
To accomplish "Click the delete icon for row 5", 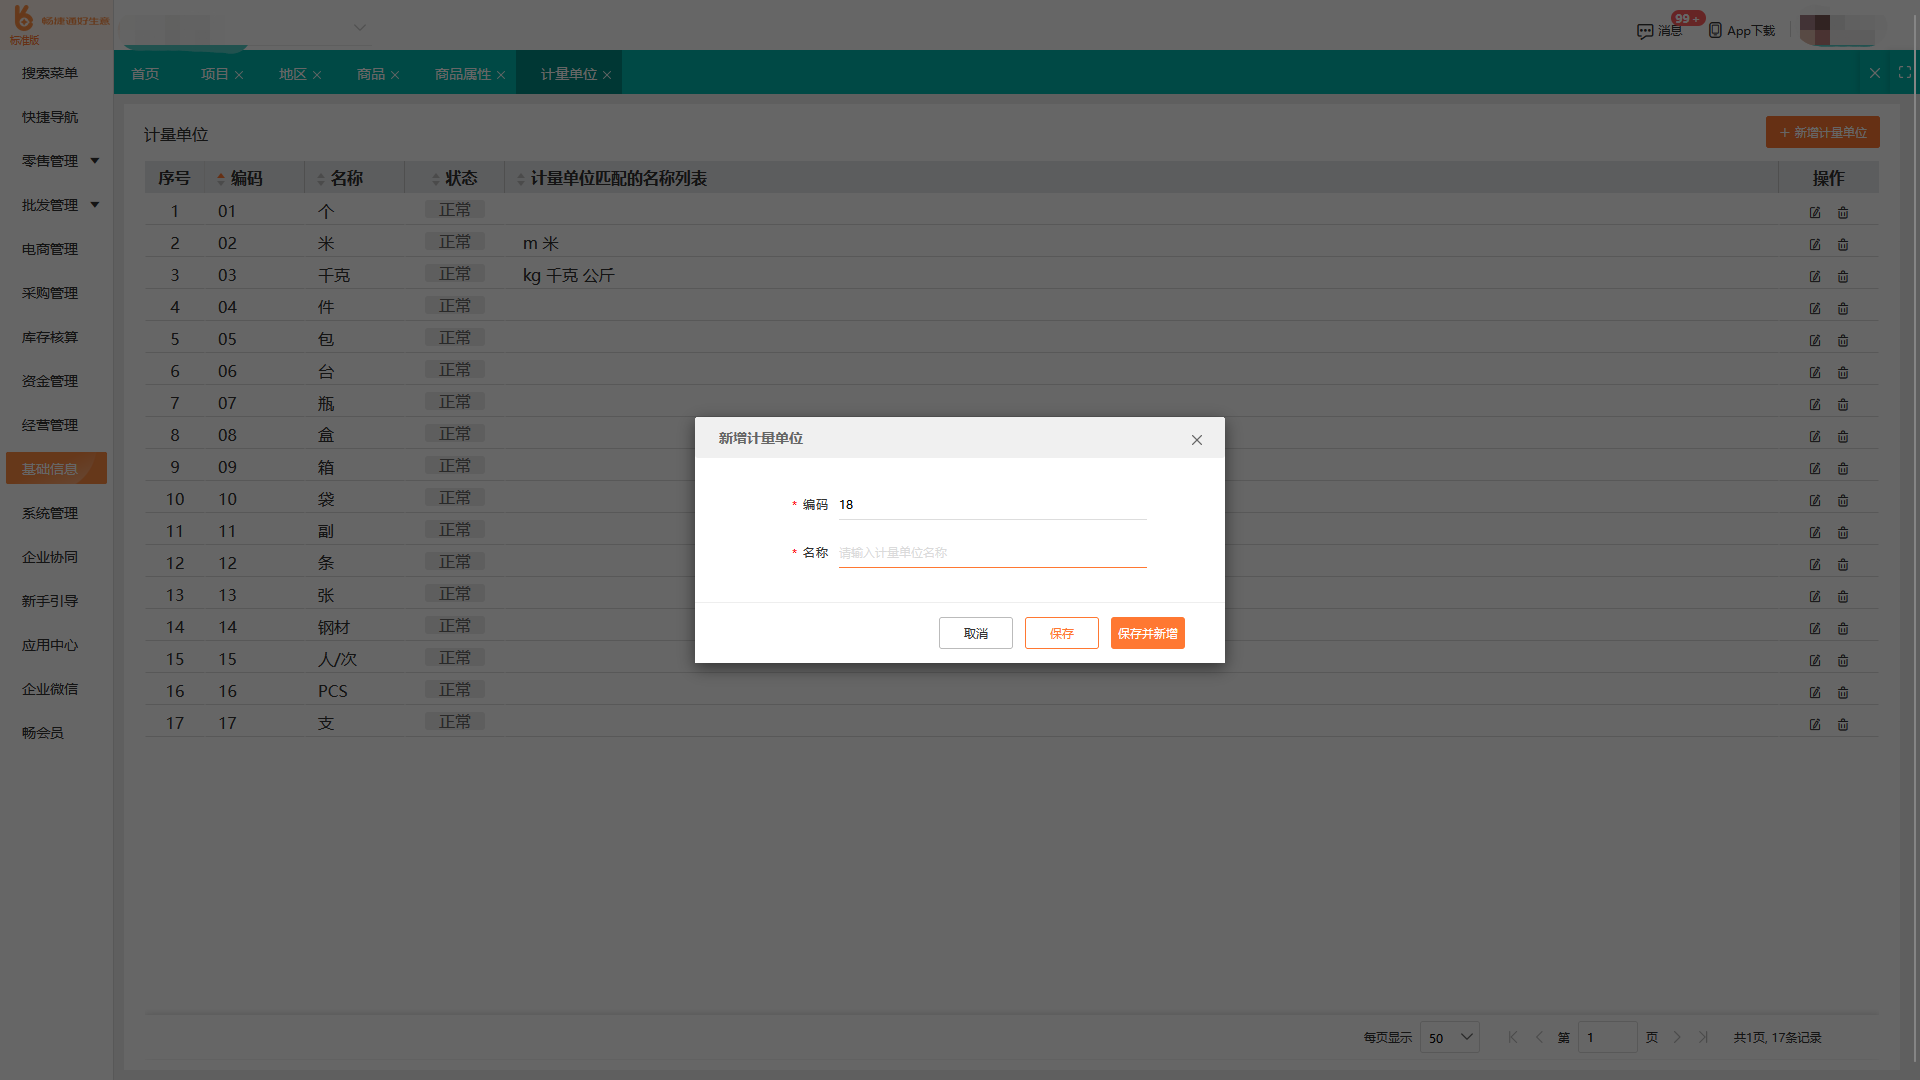I will click(1844, 340).
